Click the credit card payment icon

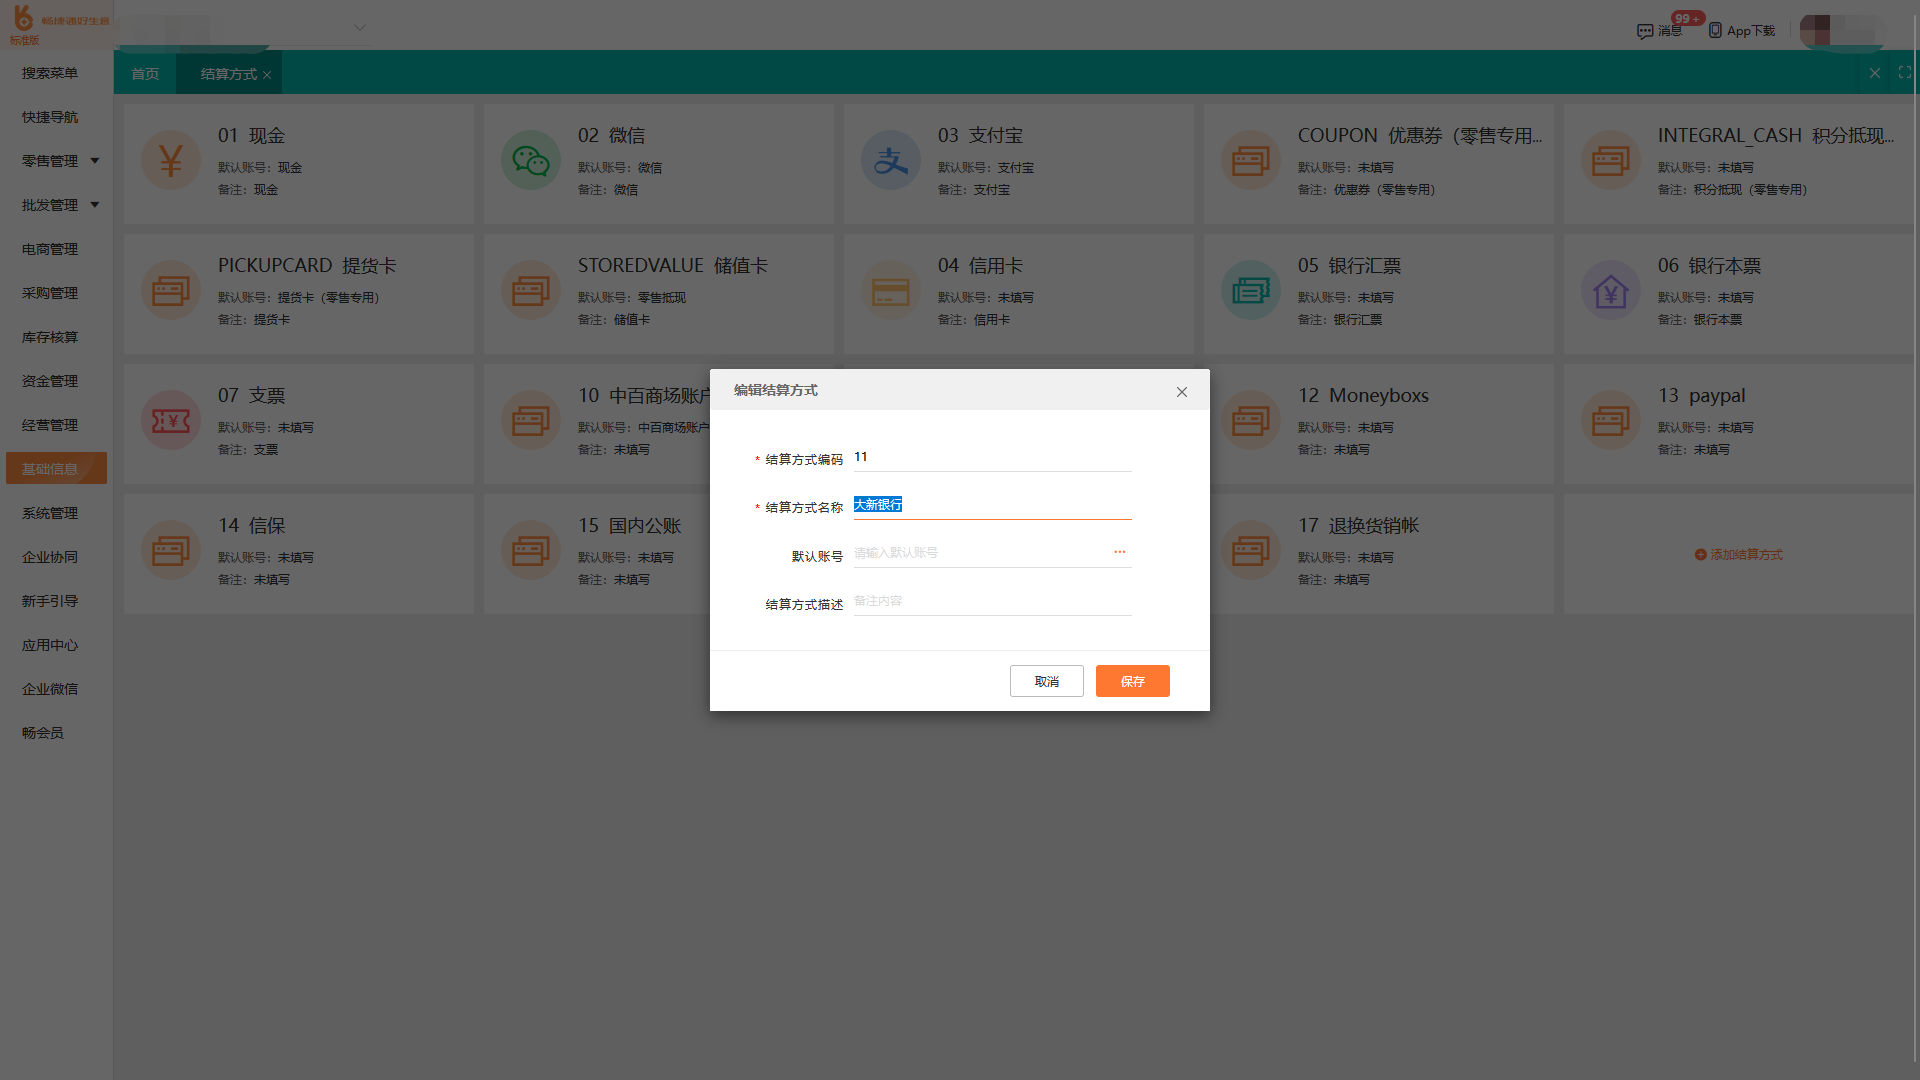[890, 290]
